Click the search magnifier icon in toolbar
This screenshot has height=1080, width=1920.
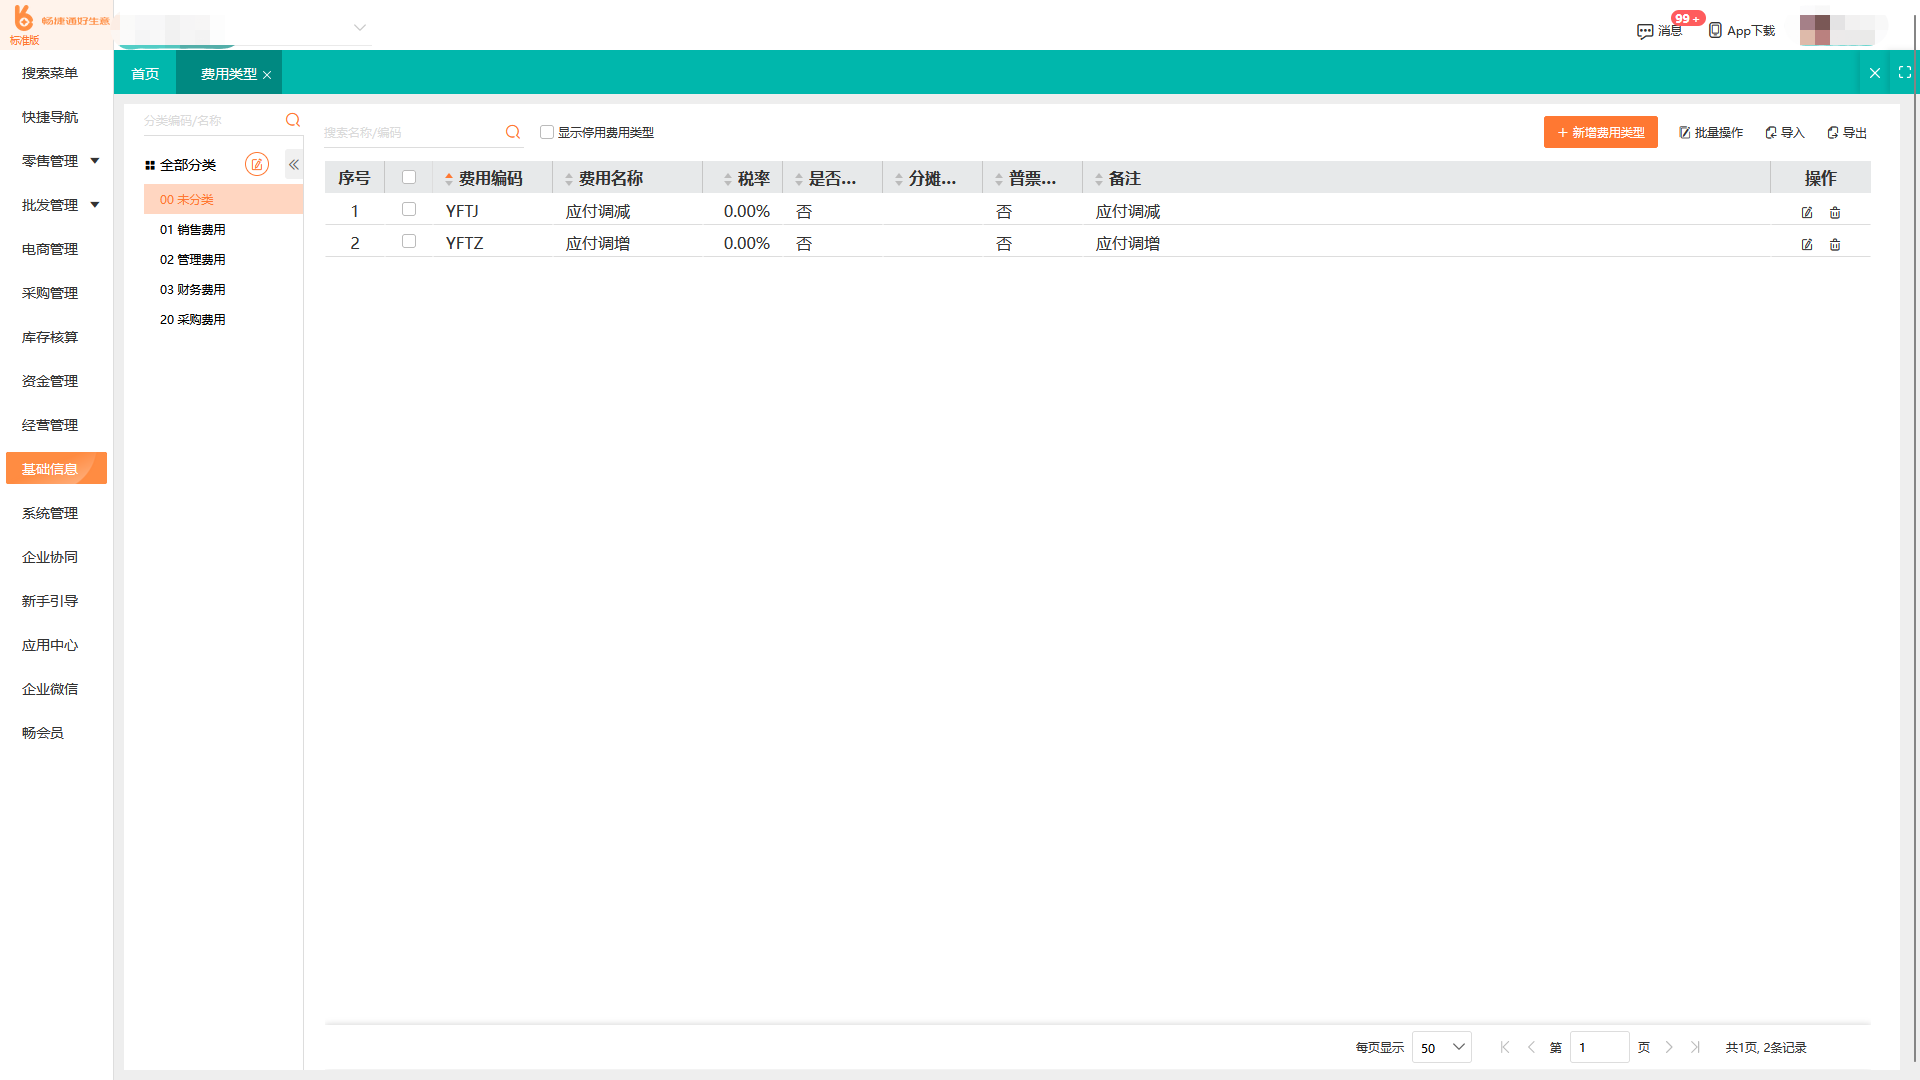tap(513, 132)
